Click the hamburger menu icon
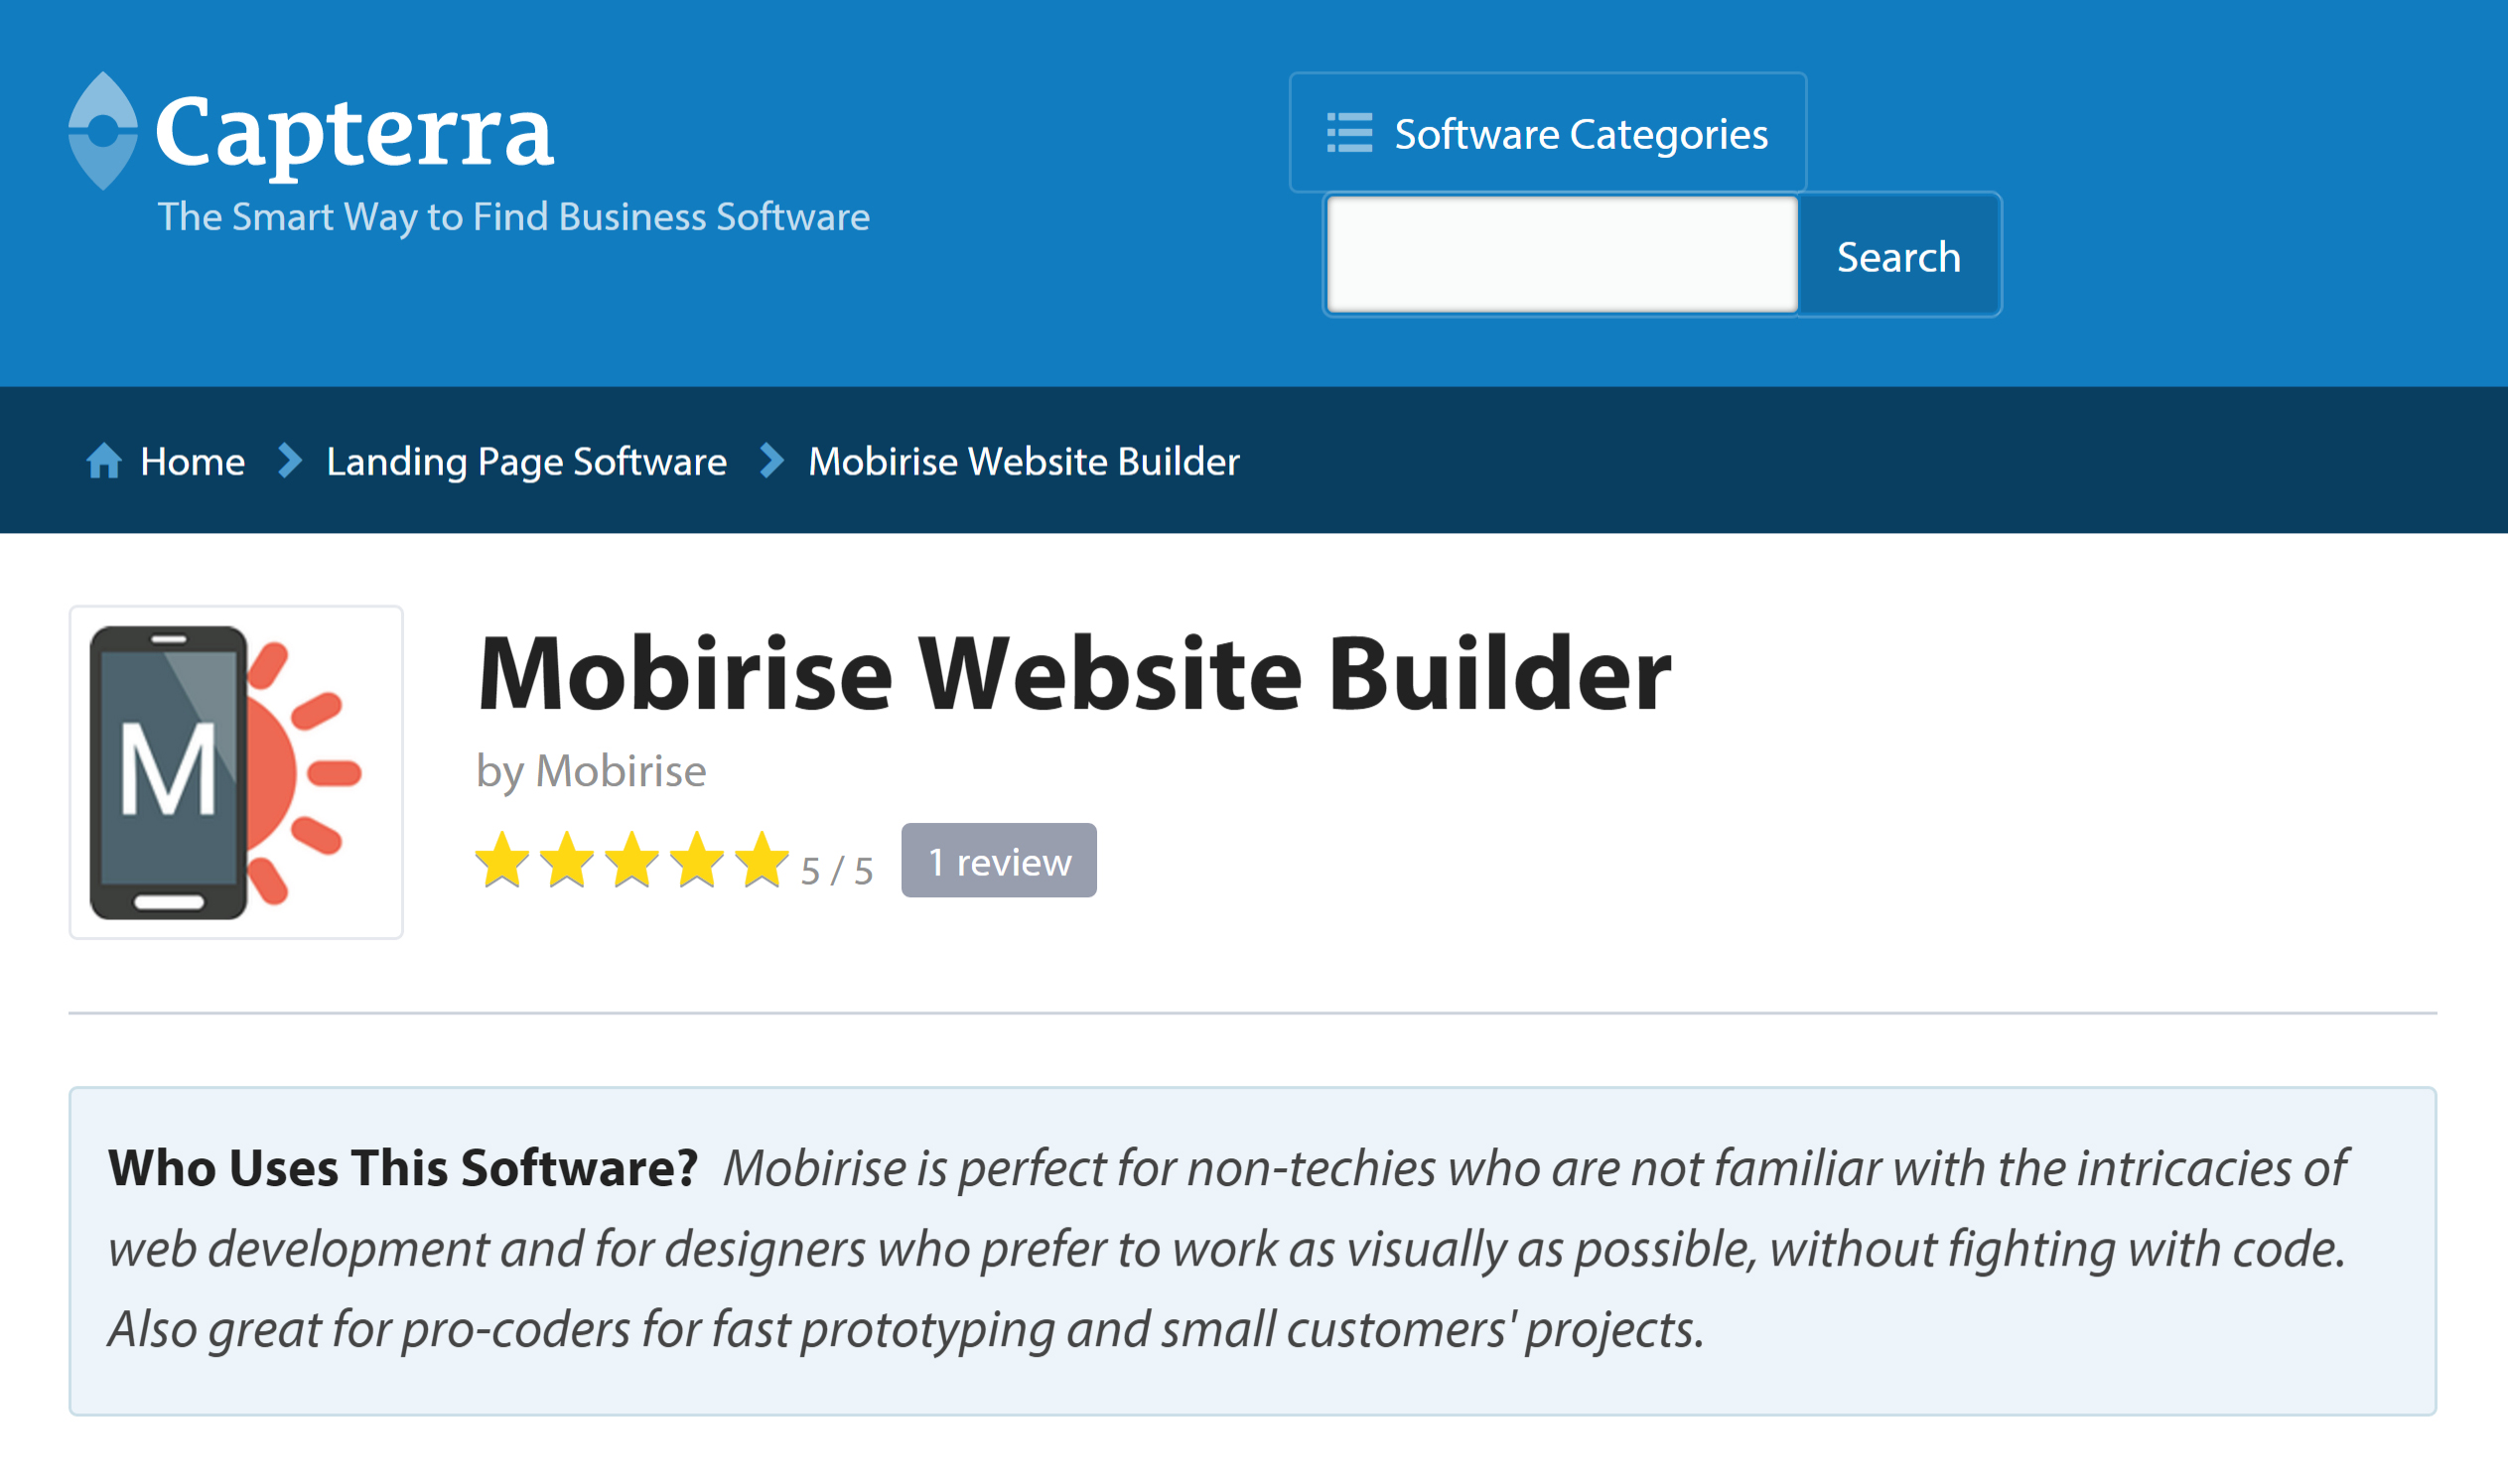Screen dimensions: 2508x1484 click(1347, 132)
